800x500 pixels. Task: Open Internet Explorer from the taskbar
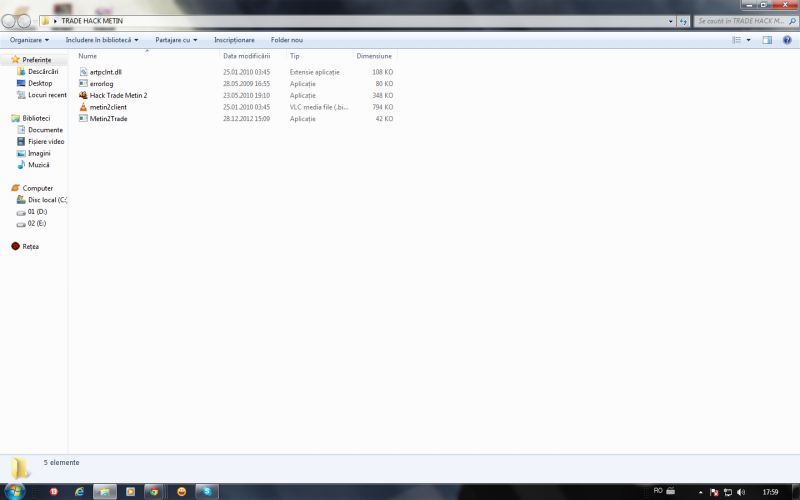point(79,492)
